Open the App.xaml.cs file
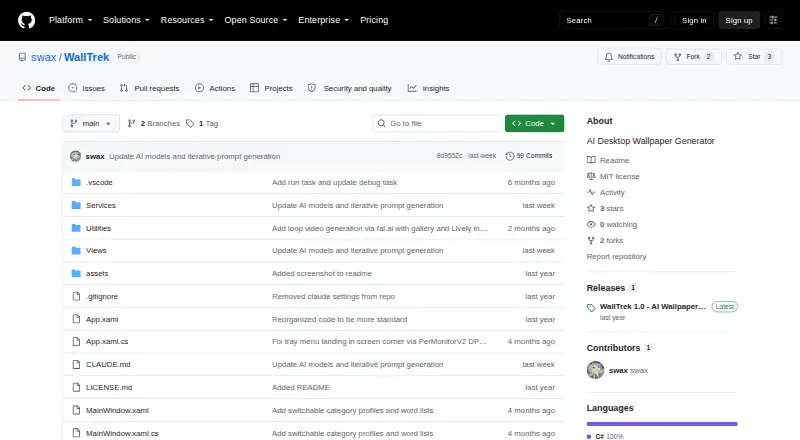This screenshot has height=440, width=800. tap(107, 341)
